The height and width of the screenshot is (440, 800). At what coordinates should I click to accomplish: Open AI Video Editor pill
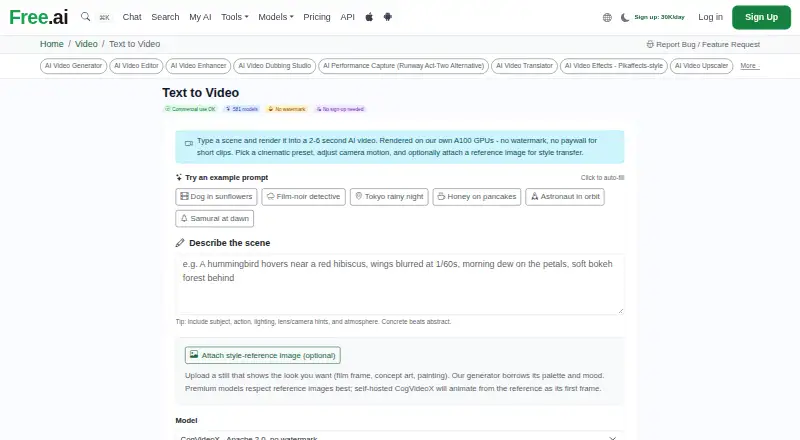point(136,66)
